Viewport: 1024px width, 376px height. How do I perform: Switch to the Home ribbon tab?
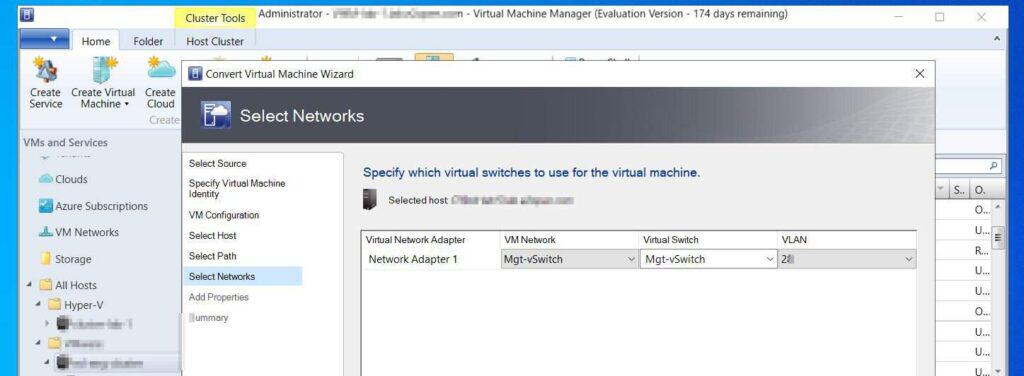(x=95, y=41)
